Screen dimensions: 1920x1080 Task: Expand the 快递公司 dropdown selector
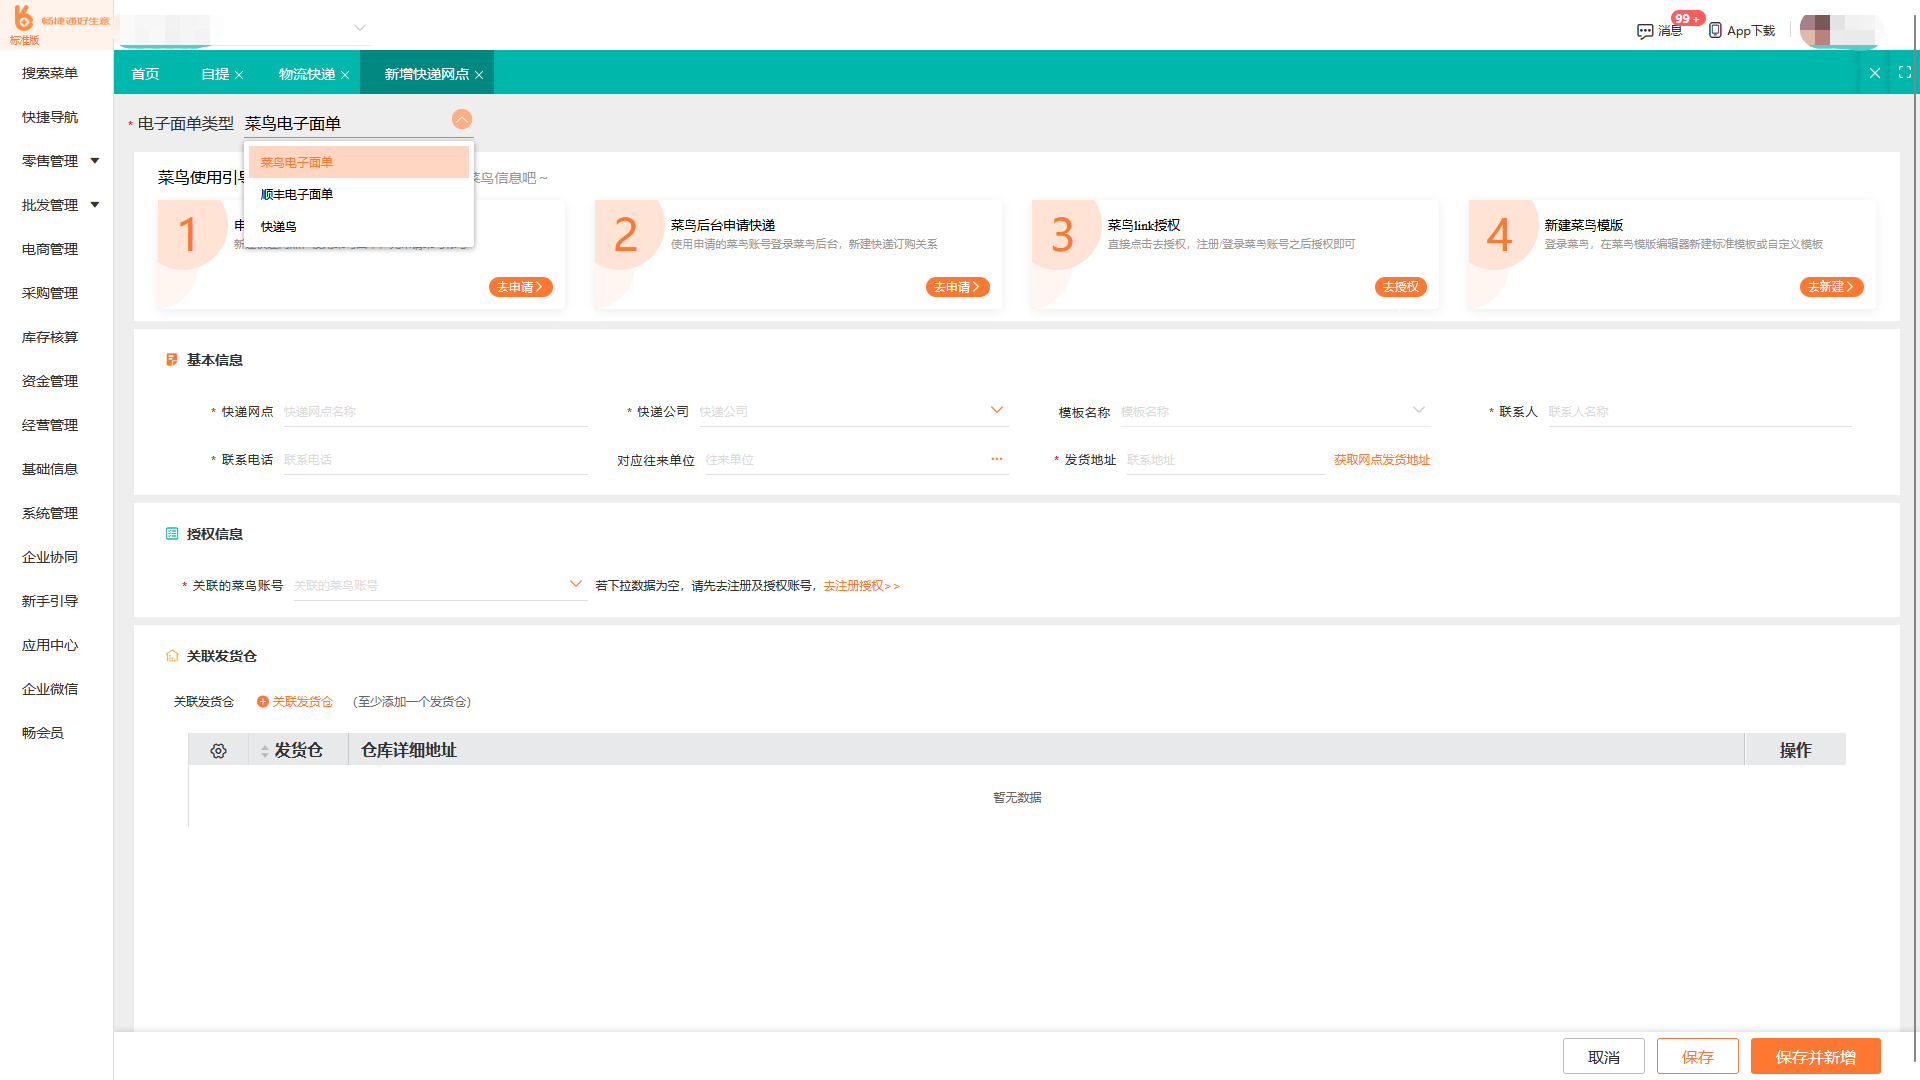(x=997, y=410)
